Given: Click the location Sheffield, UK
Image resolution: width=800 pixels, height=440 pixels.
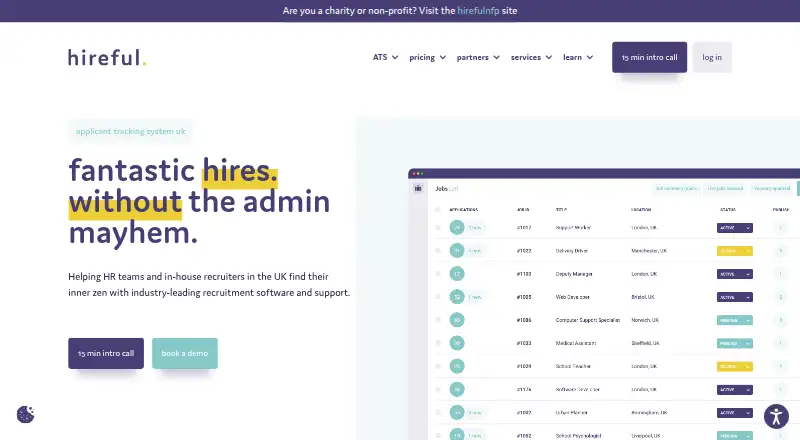Looking at the screenshot, I should (x=645, y=343).
